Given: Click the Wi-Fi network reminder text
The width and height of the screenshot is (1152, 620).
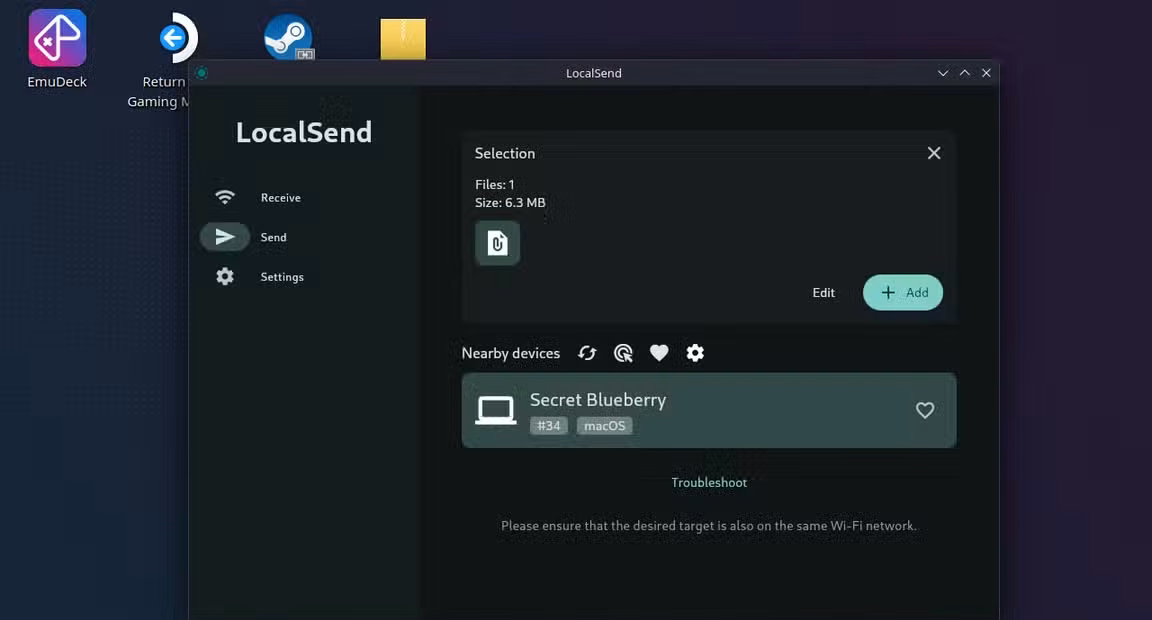Looking at the screenshot, I should pyautogui.click(x=709, y=526).
